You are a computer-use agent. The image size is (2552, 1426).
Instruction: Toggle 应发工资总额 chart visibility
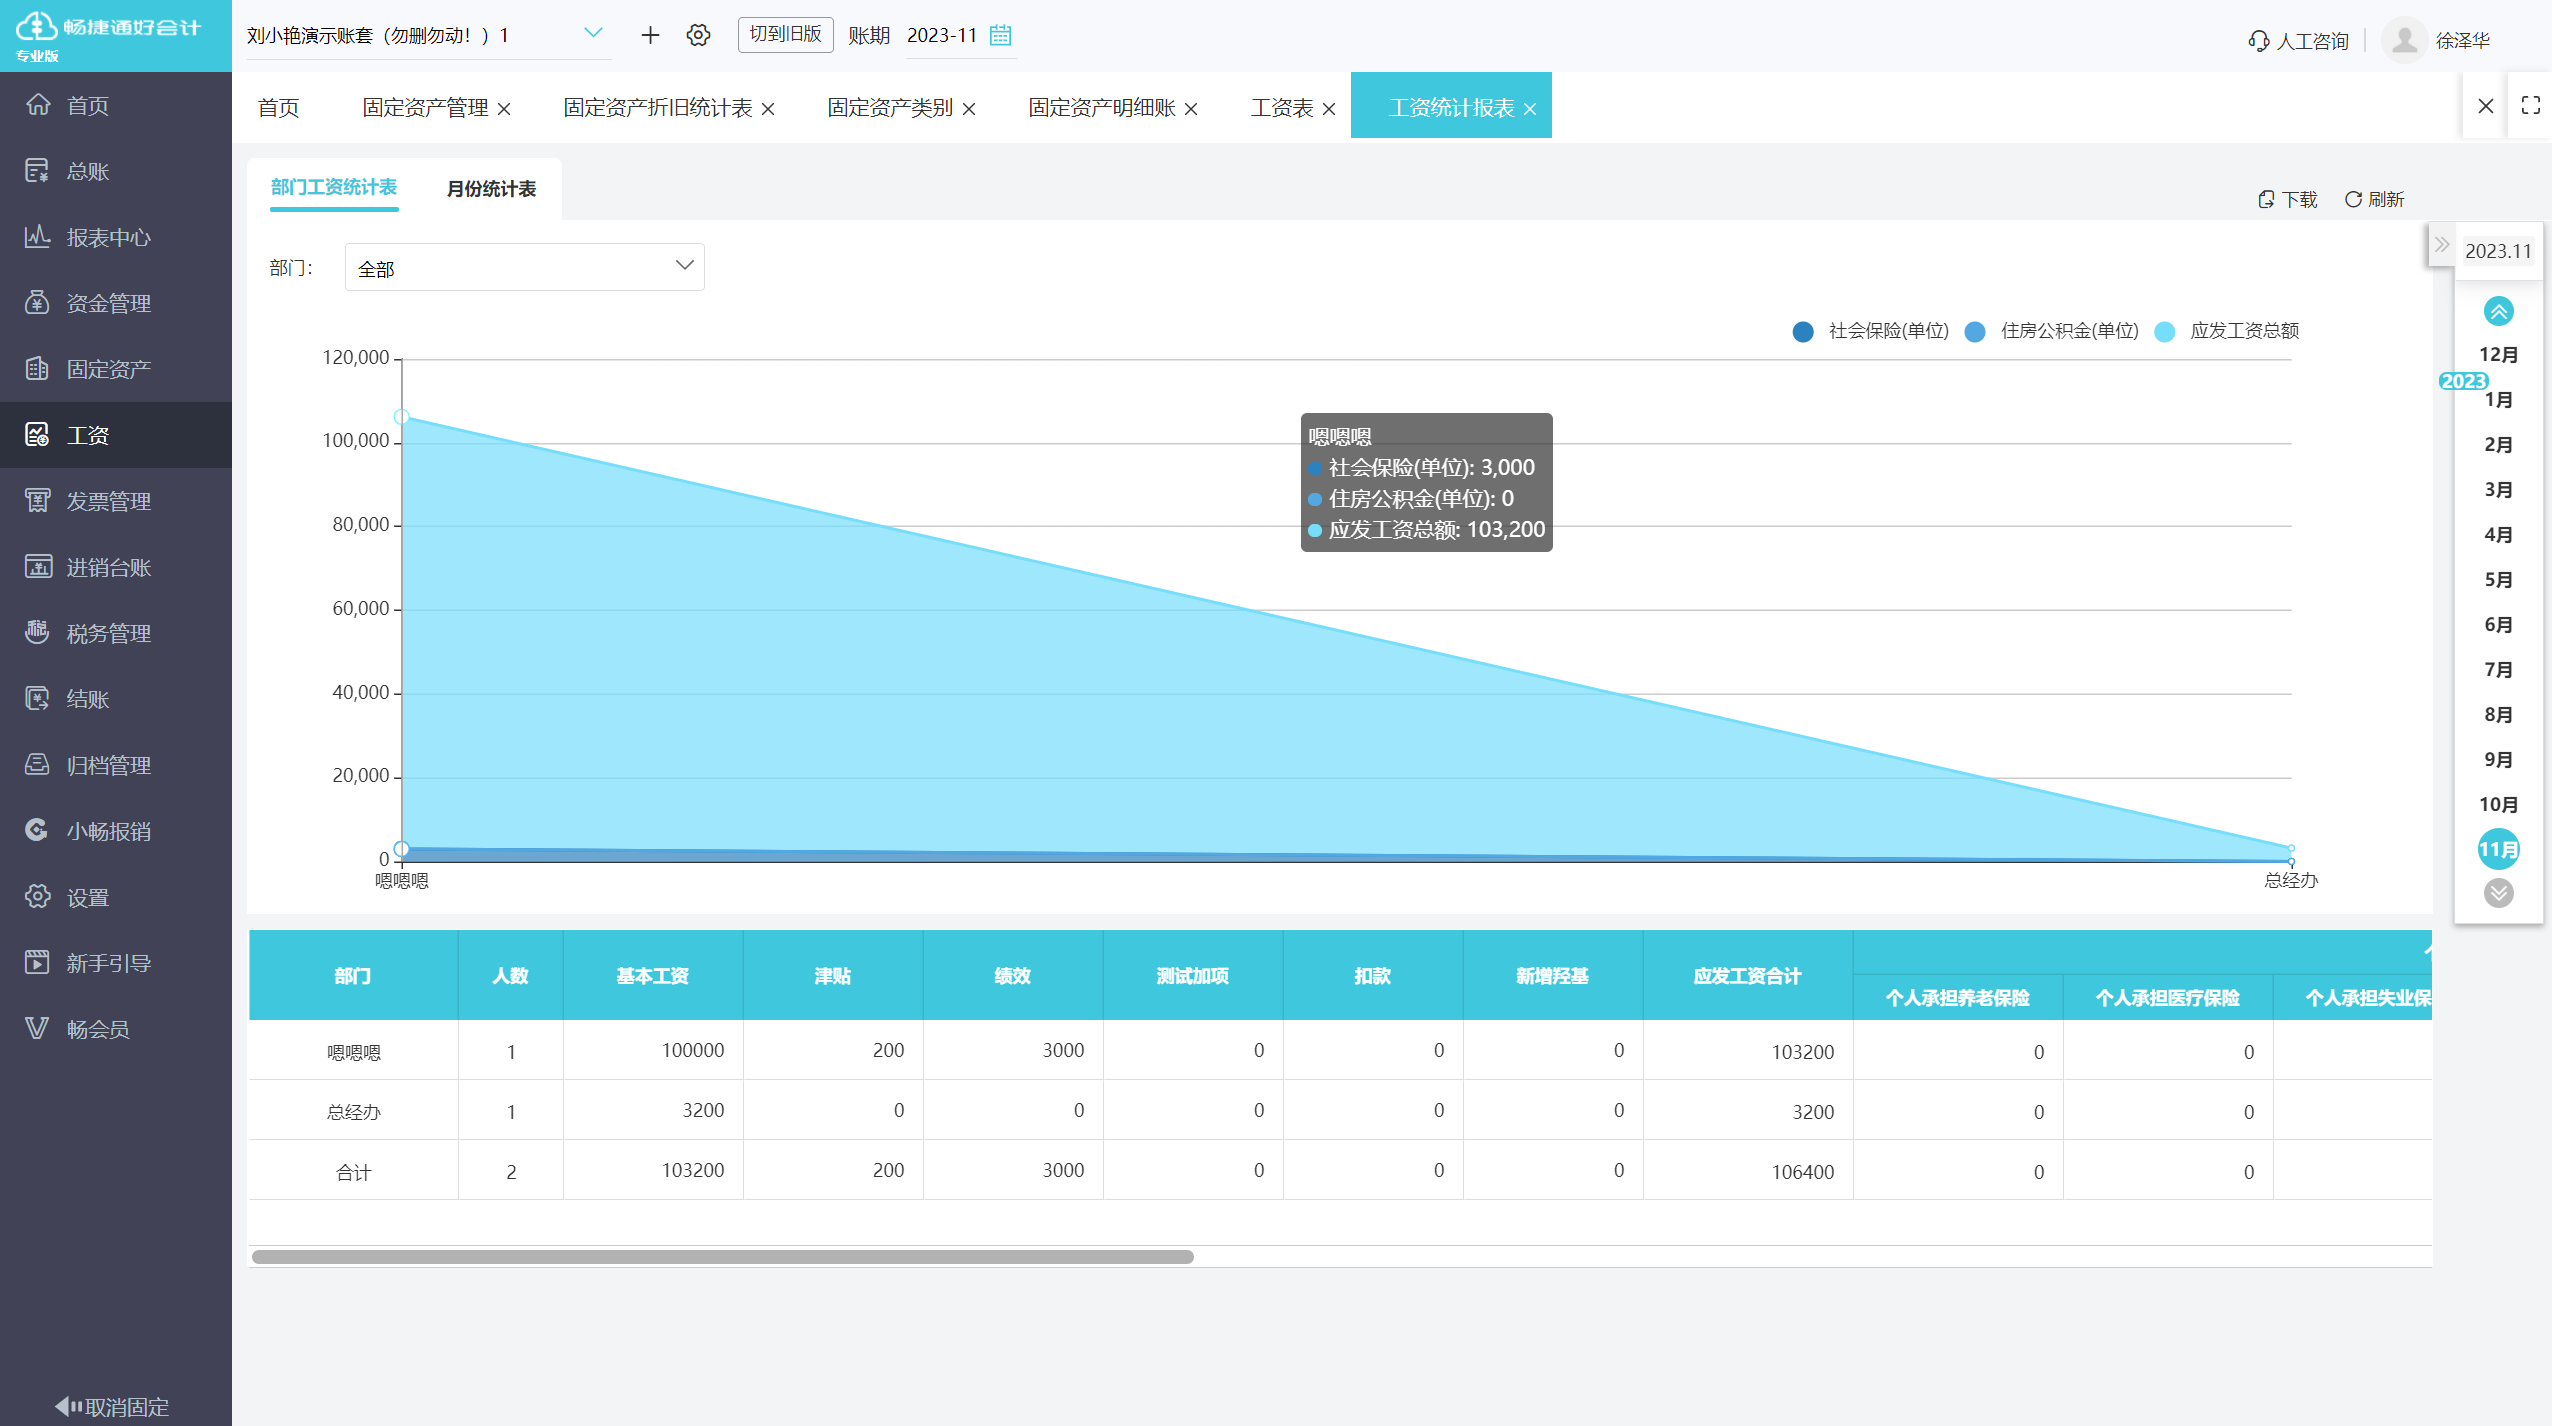tap(2244, 329)
